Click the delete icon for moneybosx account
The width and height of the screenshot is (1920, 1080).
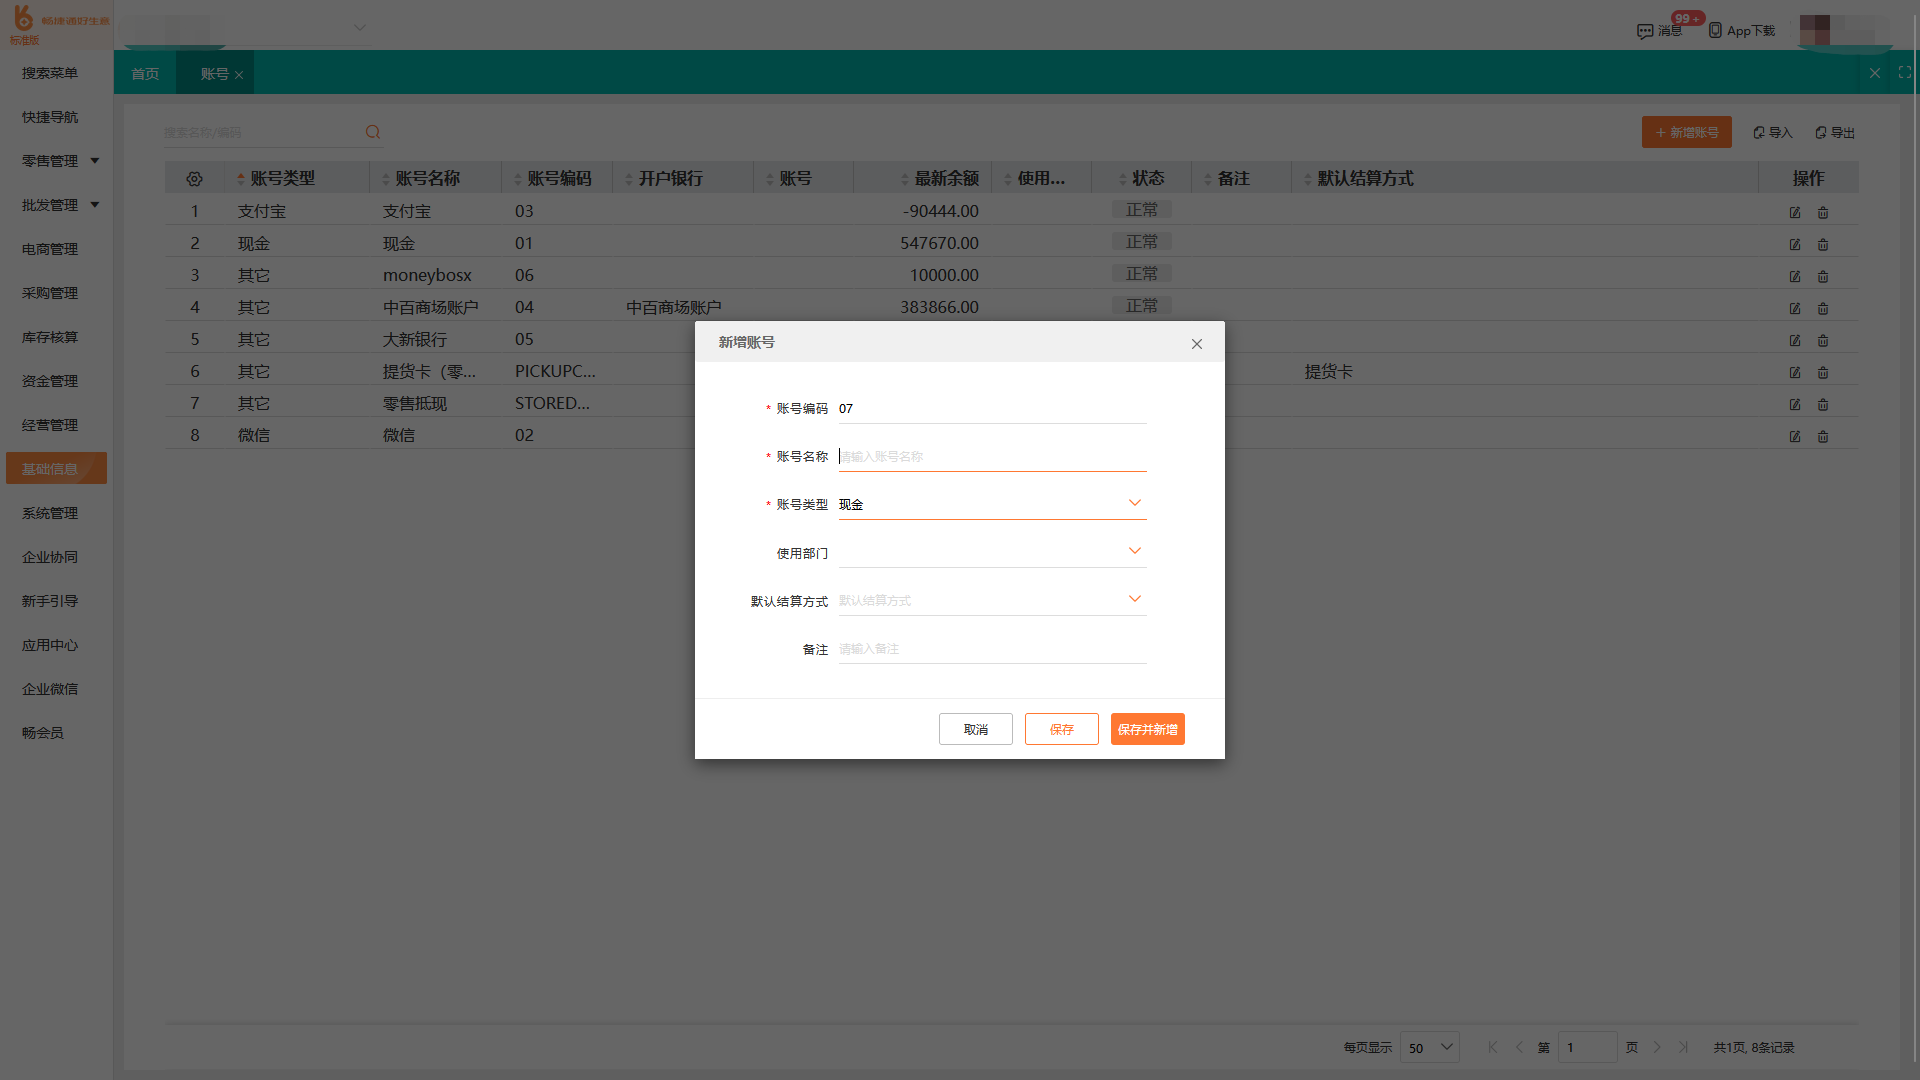tap(1824, 276)
